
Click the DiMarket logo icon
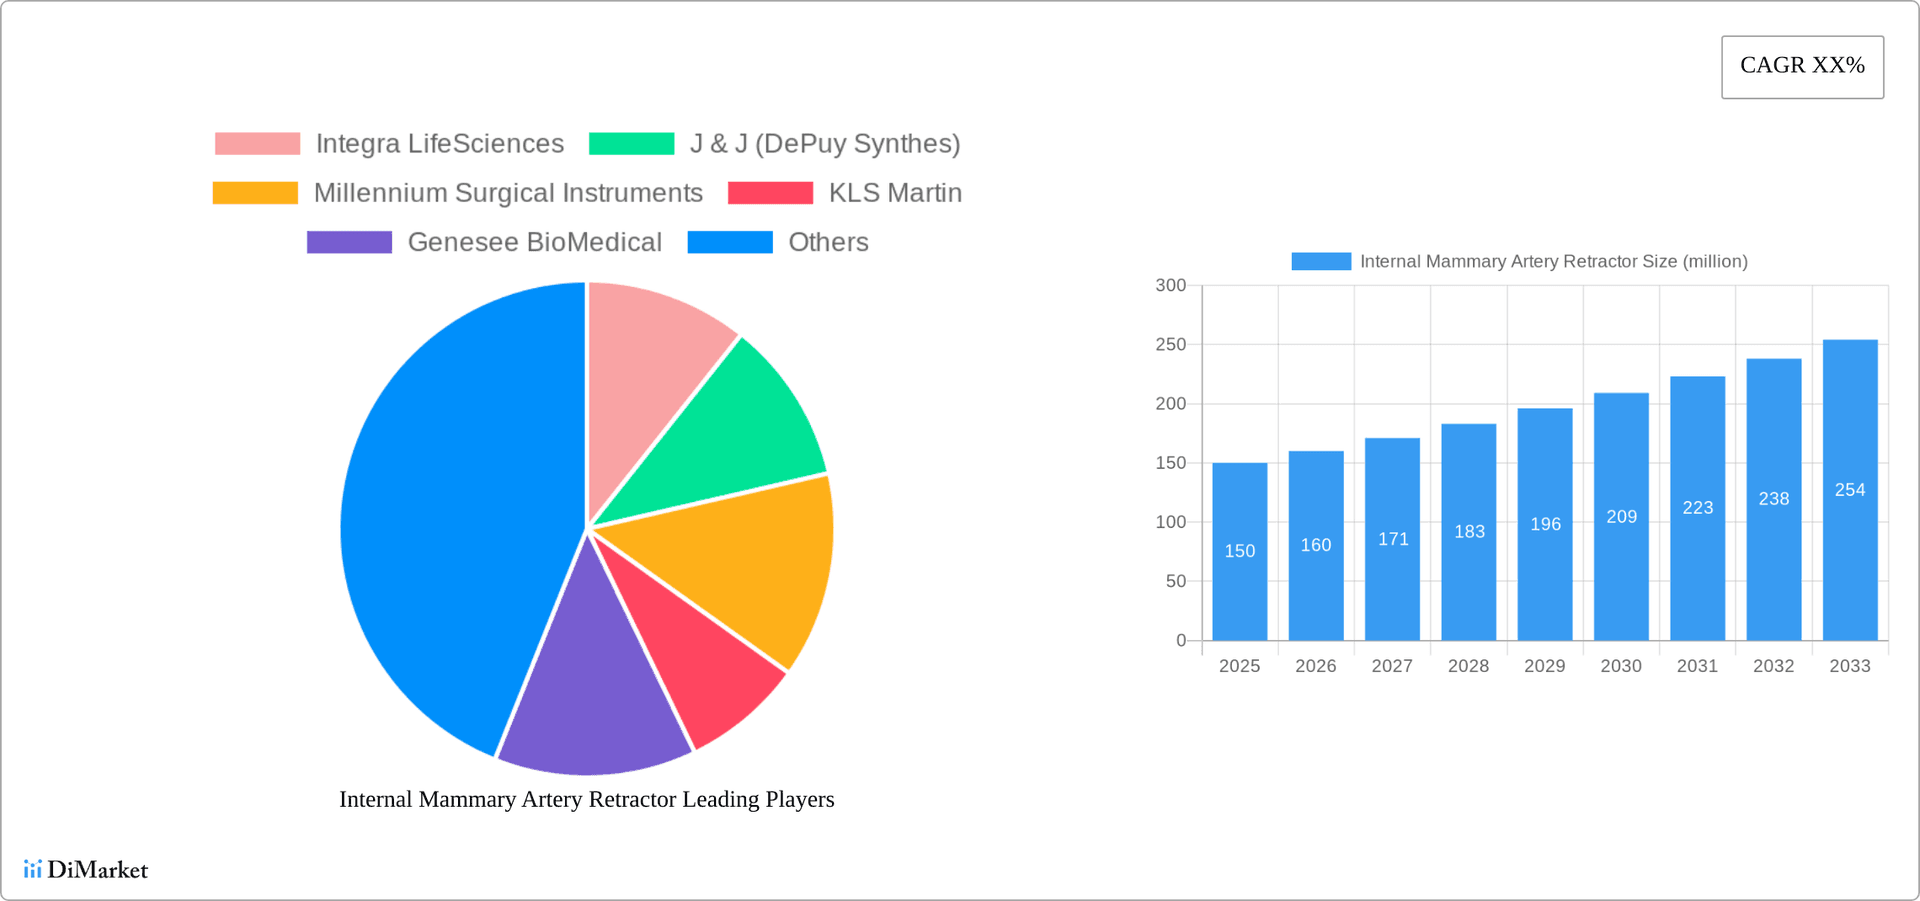[x=35, y=867]
